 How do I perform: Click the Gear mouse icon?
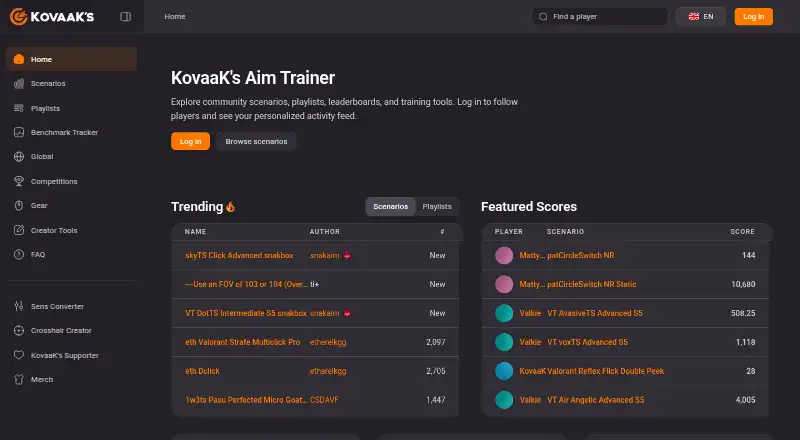19,206
